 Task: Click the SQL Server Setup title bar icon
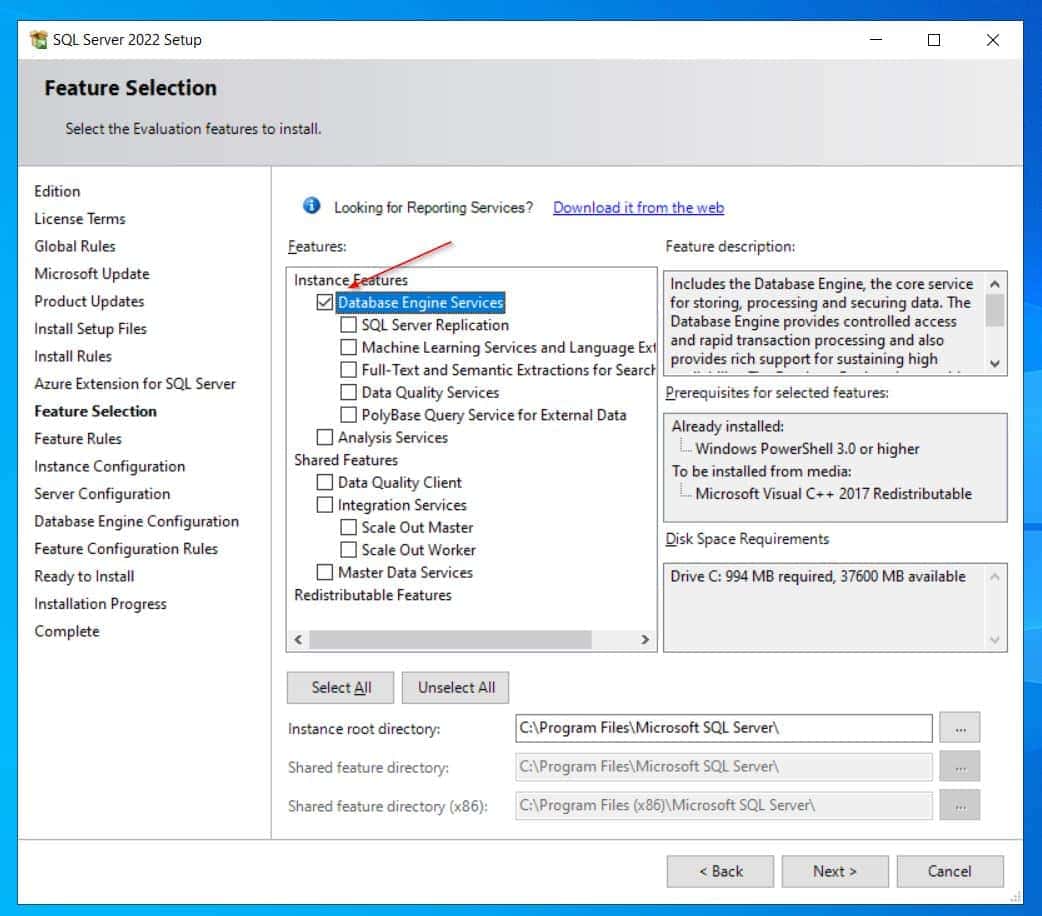click(x=39, y=40)
